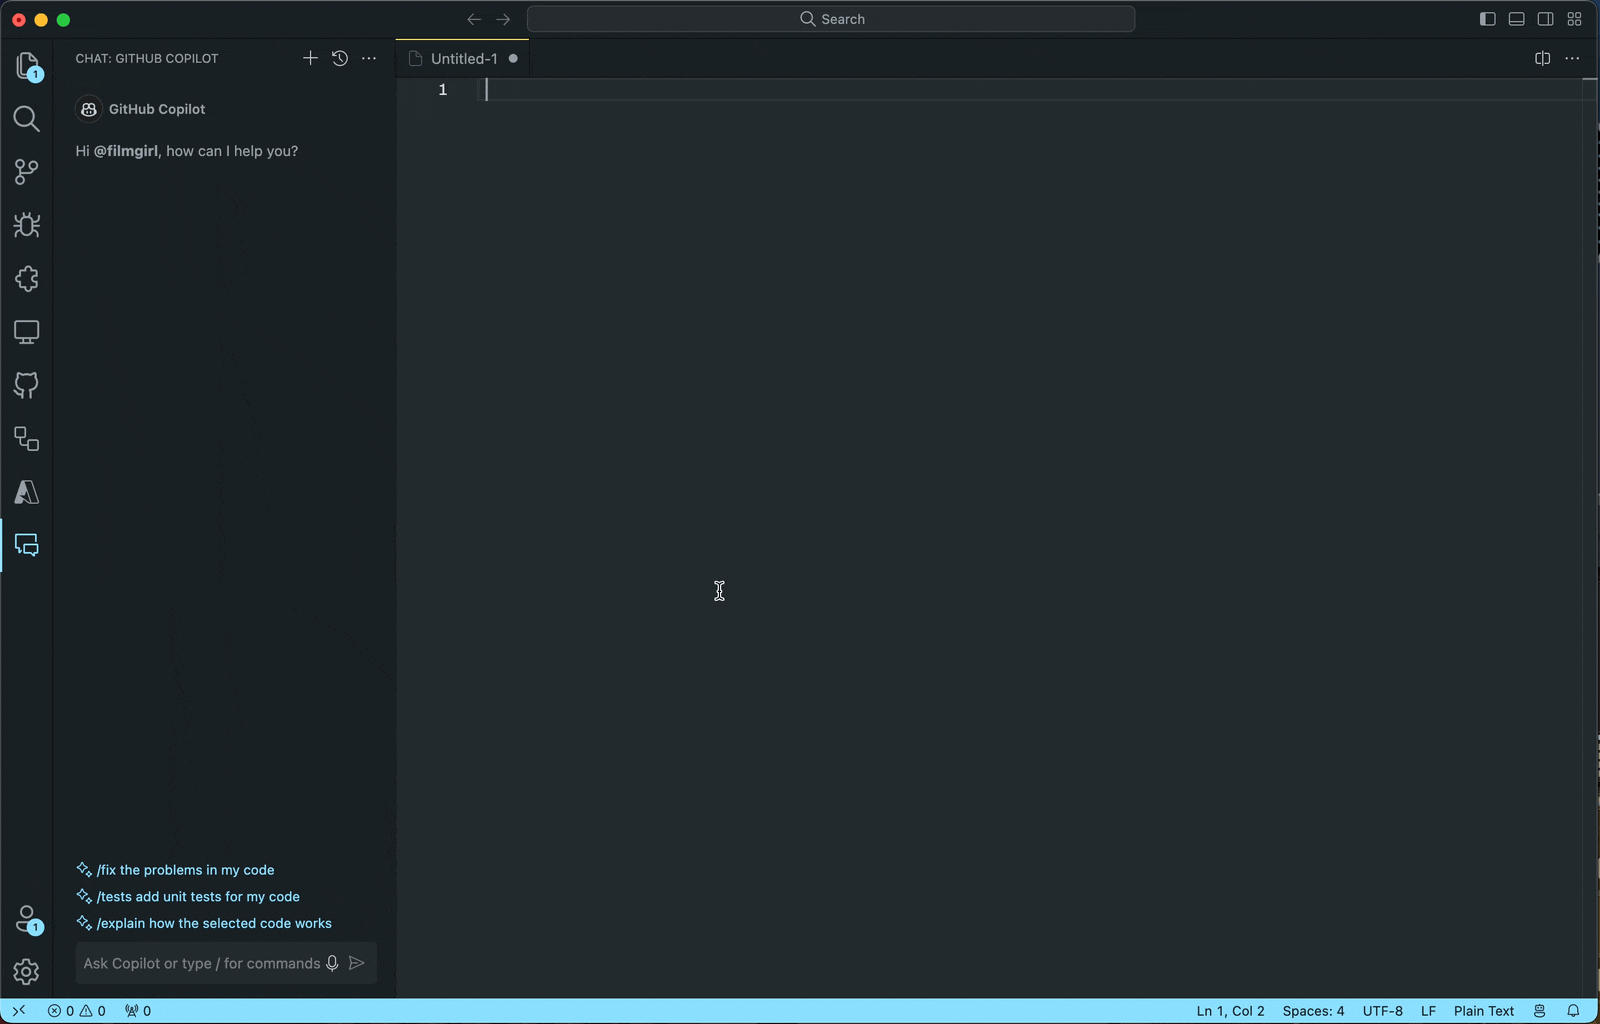Toggle the secondary side bar visibility
This screenshot has height=1024, width=1600.
pos(1545,19)
